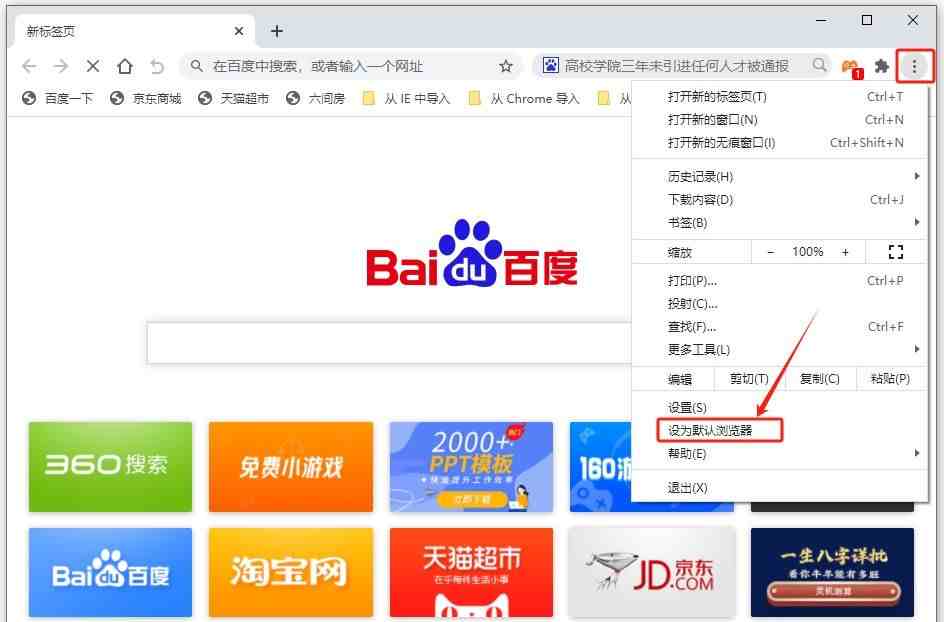The width and height of the screenshot is (944, 622).
Task: Toggle fullscreen mode in zoom row
Action: coord(895,252)
